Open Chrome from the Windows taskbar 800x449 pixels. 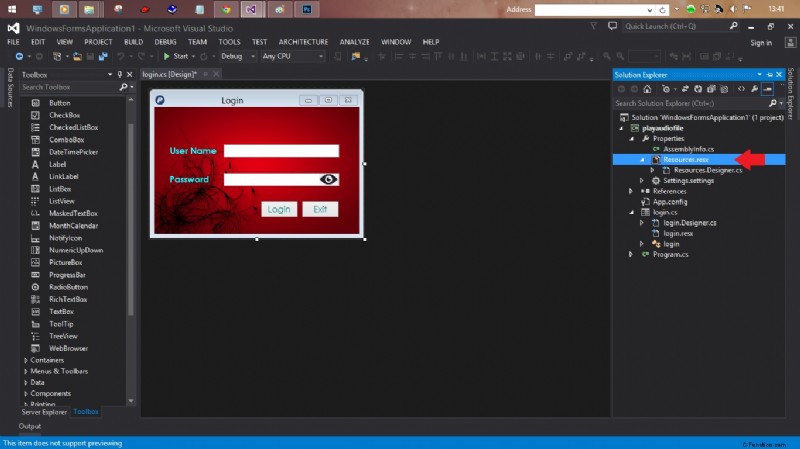pyautogui.click(x=224, y=10)
